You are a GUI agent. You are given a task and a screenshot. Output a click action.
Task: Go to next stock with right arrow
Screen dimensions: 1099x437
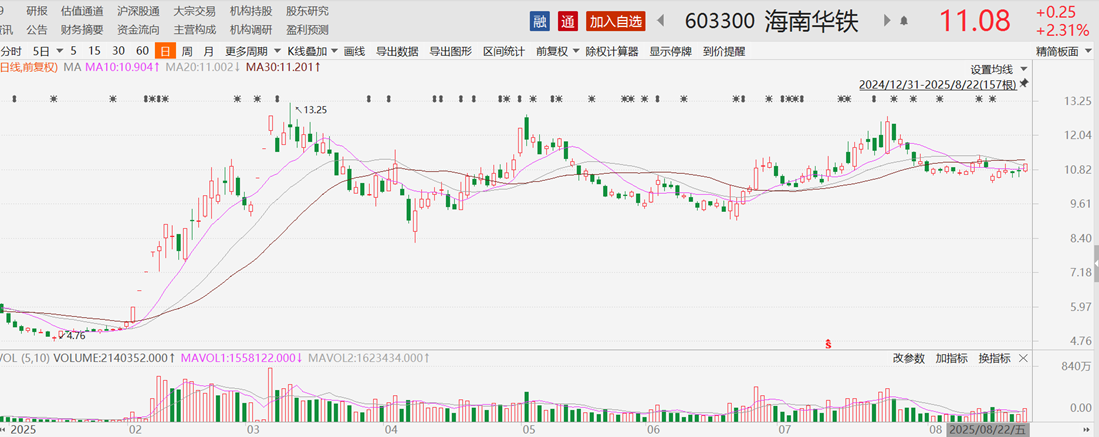coord(883,20)
